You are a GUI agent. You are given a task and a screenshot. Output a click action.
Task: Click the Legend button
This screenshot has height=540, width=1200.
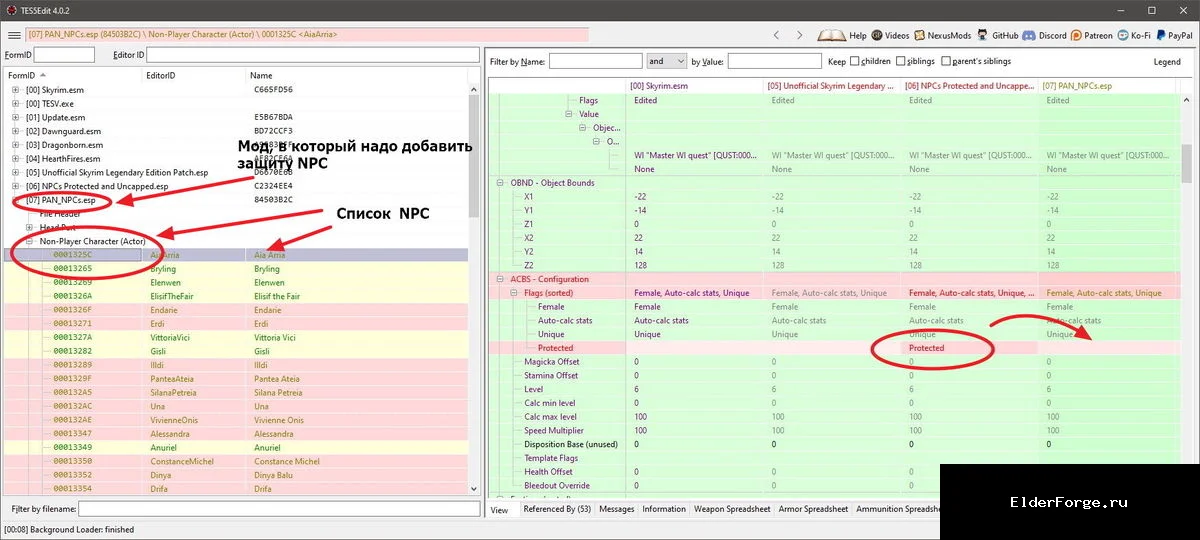pos(1166,62)
